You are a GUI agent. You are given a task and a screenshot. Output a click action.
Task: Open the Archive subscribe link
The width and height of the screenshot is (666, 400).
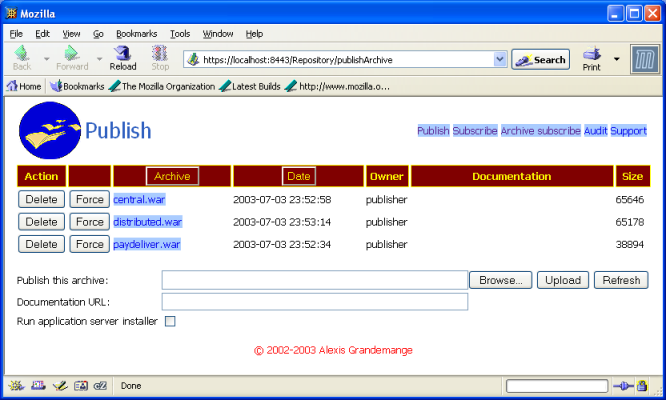click(540, 131)
